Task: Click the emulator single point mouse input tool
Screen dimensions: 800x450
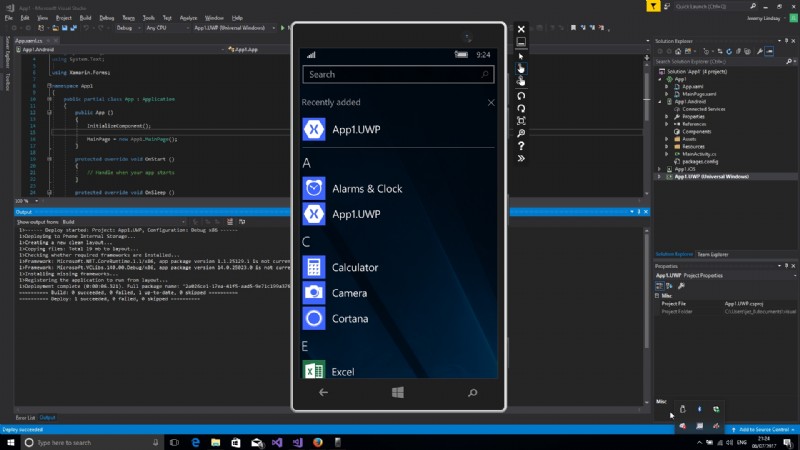Action: pyautogui.click(x=521, y=56)
